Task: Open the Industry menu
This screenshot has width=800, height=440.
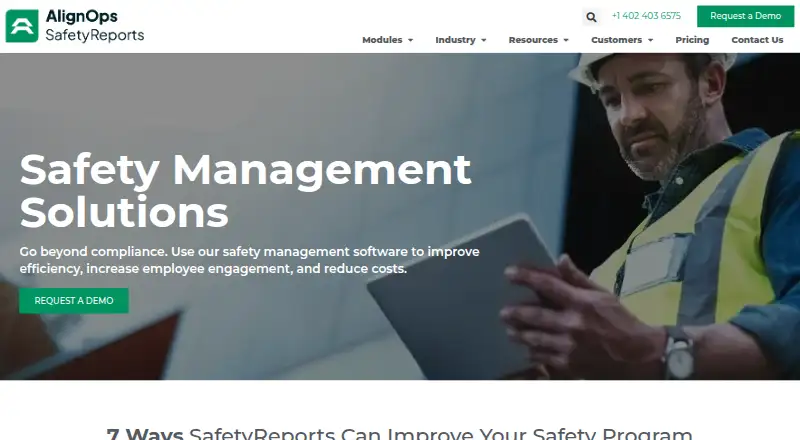Action: point(455,40)
